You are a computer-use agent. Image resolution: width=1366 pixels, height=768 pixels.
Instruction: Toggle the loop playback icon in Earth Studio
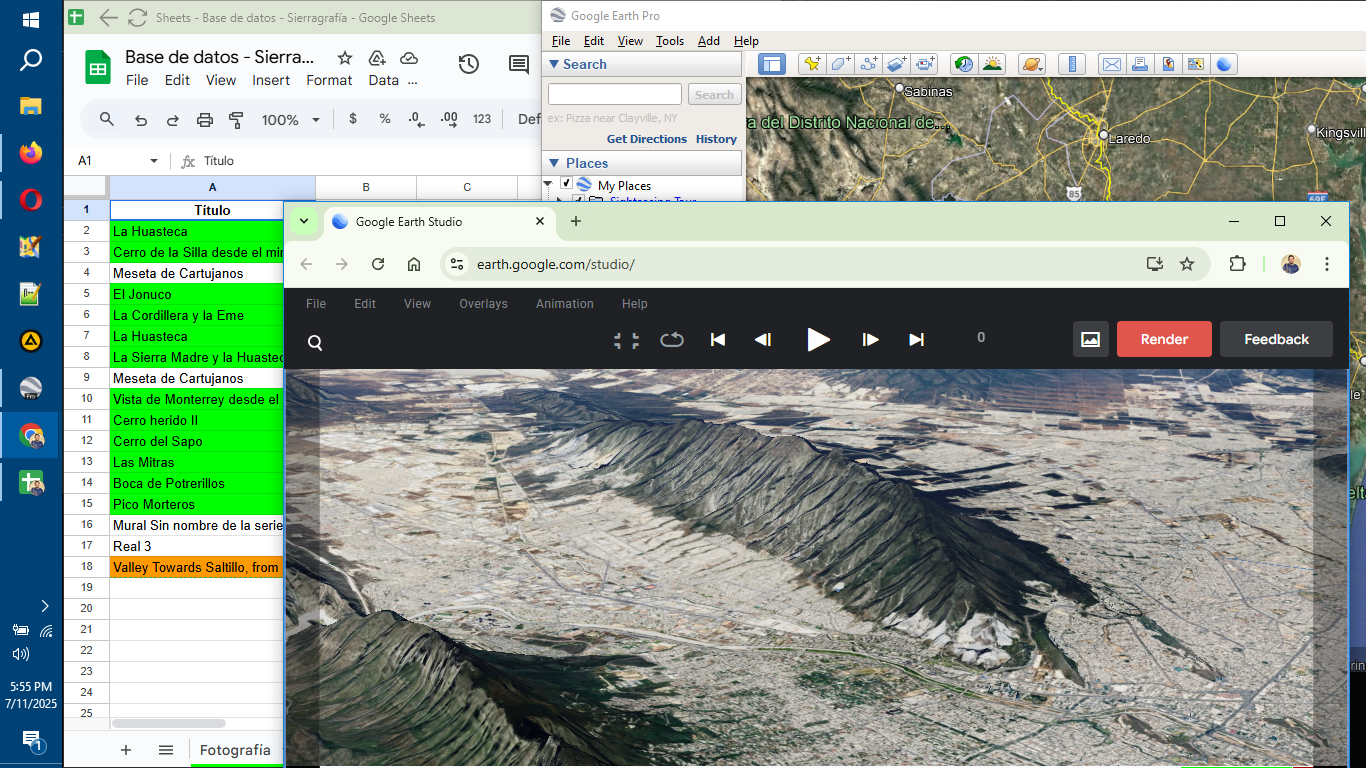(671, 340)
